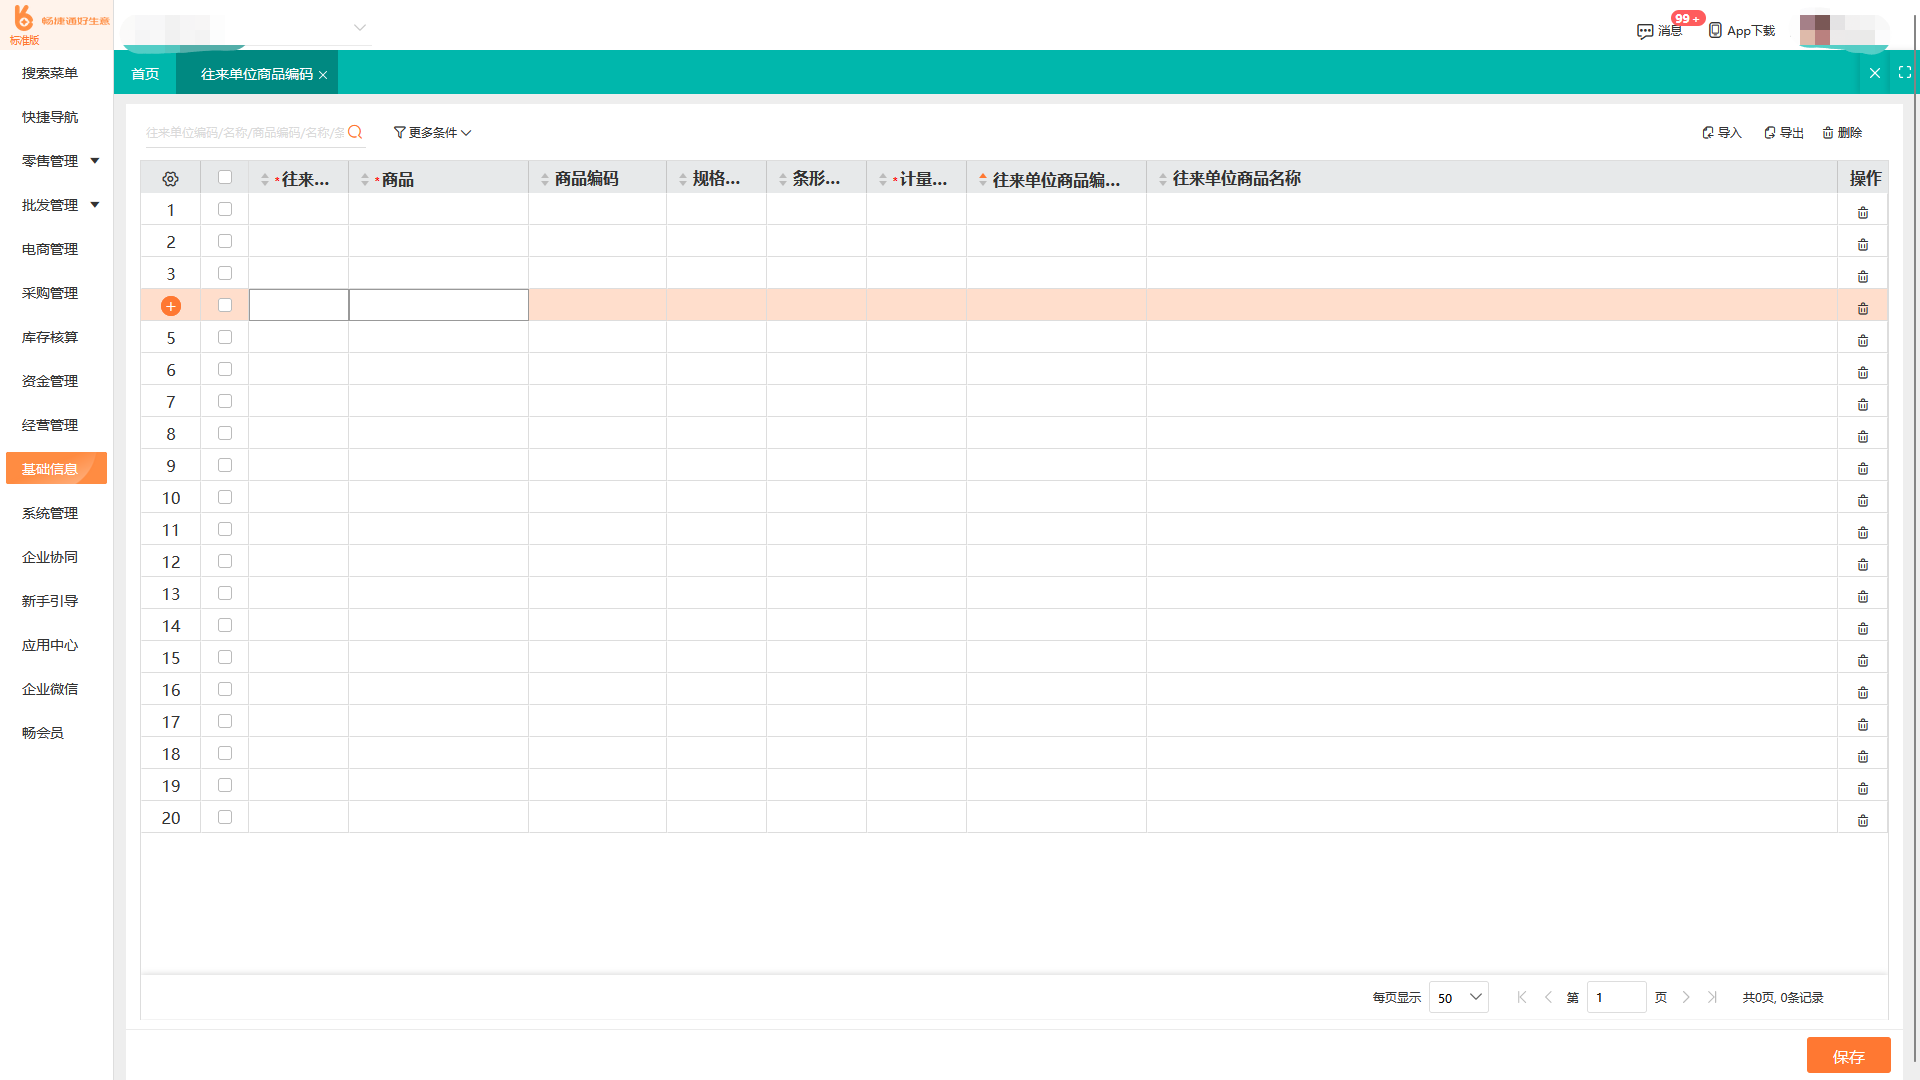Toggle checkbox on row 2
This screenshot has height=1080, width=1920.
tap(224, 241)
